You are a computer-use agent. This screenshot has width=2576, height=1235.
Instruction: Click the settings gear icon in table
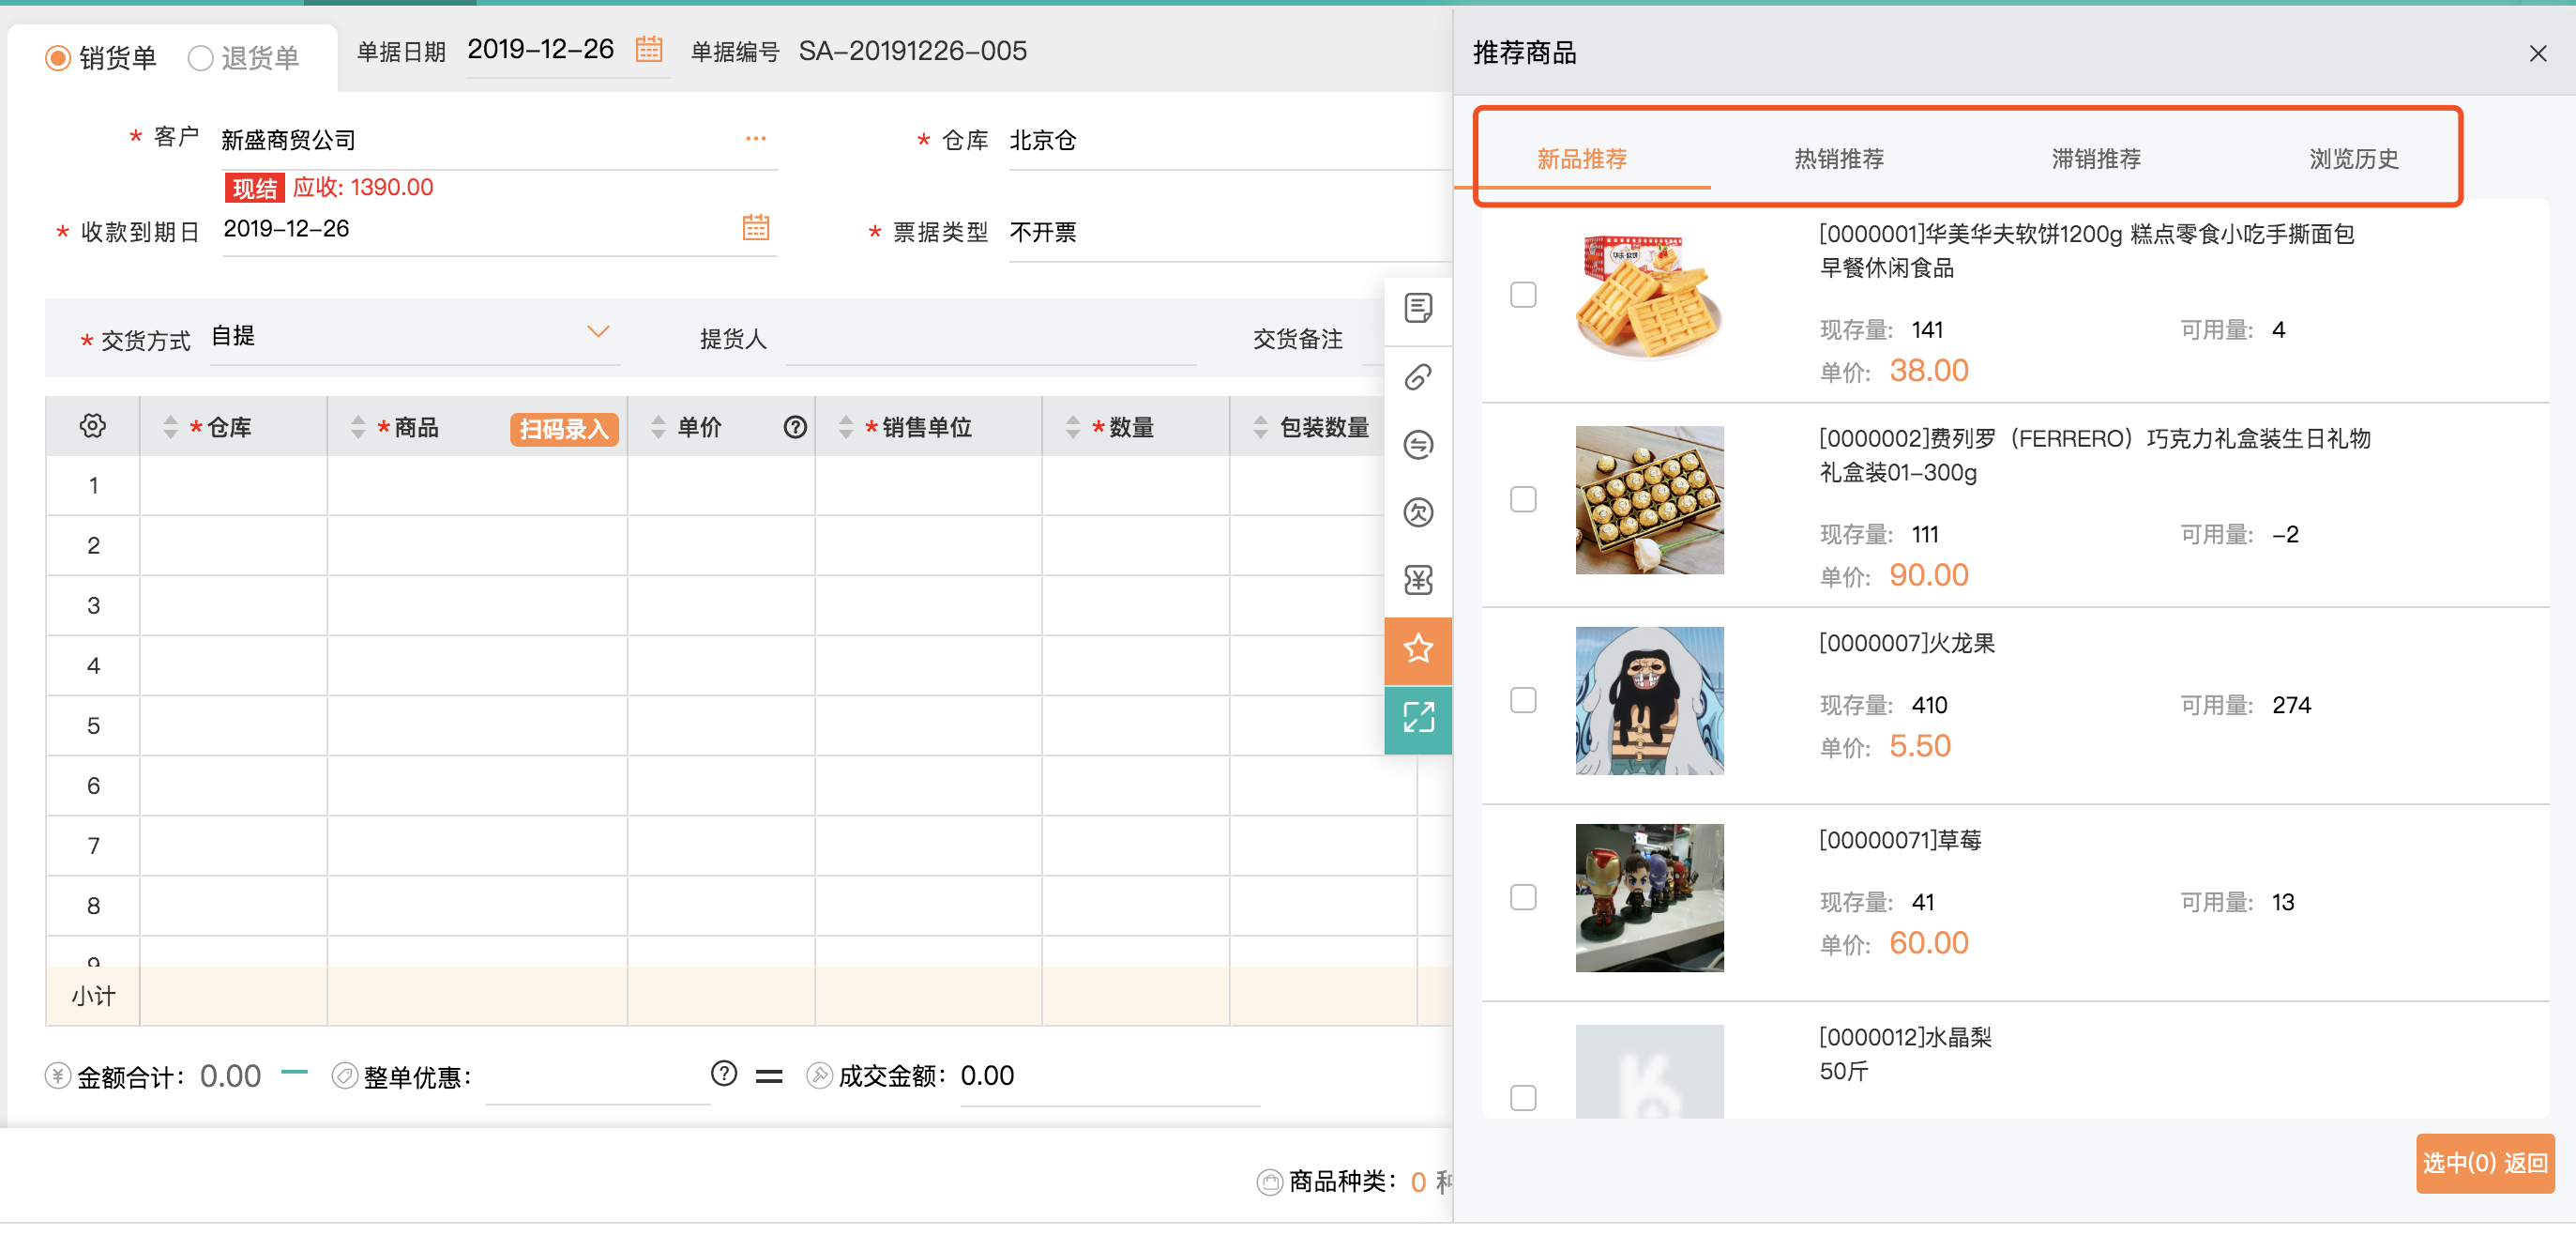pyautogui.click(x=90, y=428)
